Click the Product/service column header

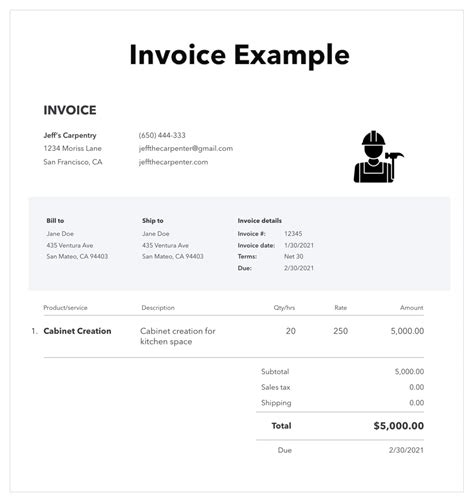(65, 308)
